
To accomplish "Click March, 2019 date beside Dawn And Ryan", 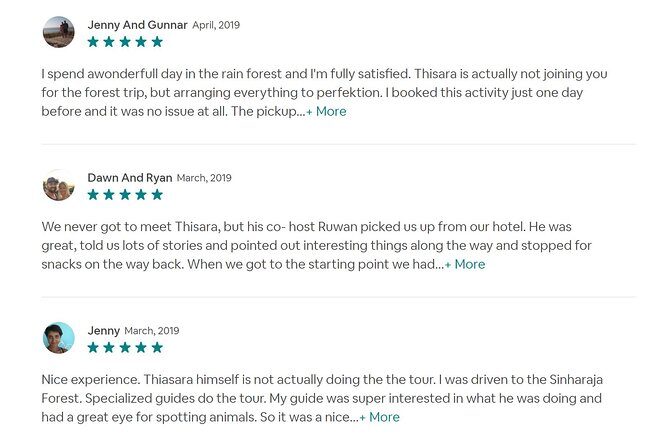I will tap(204, 178).
